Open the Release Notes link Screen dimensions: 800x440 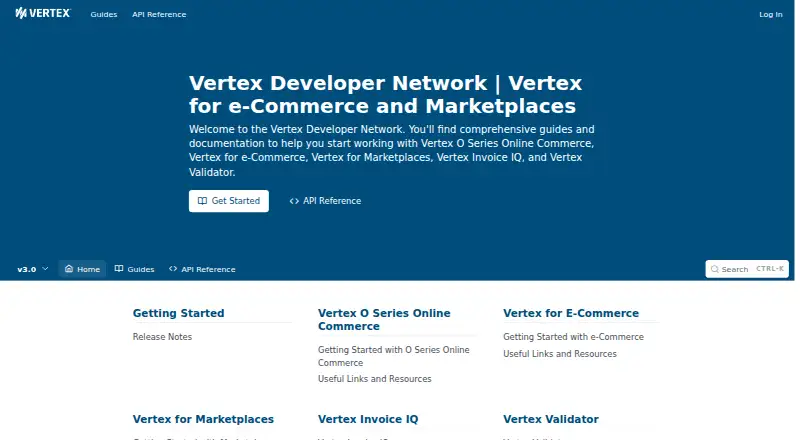point(162,337)
